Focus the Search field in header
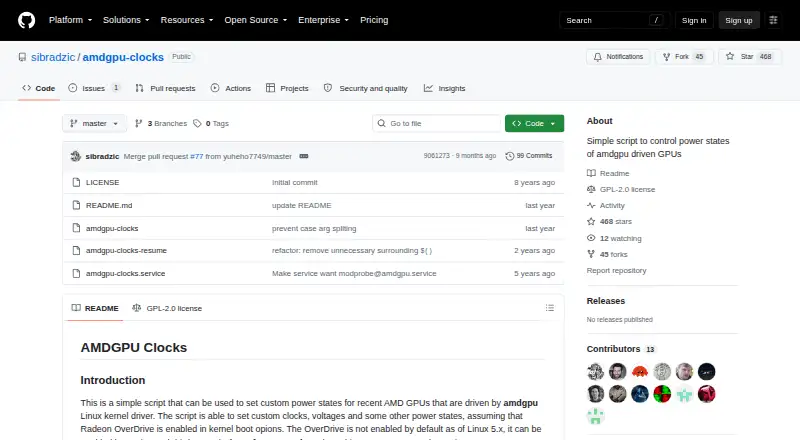Image resolution: width=800 pixels, height=440 pixels. 614,20
